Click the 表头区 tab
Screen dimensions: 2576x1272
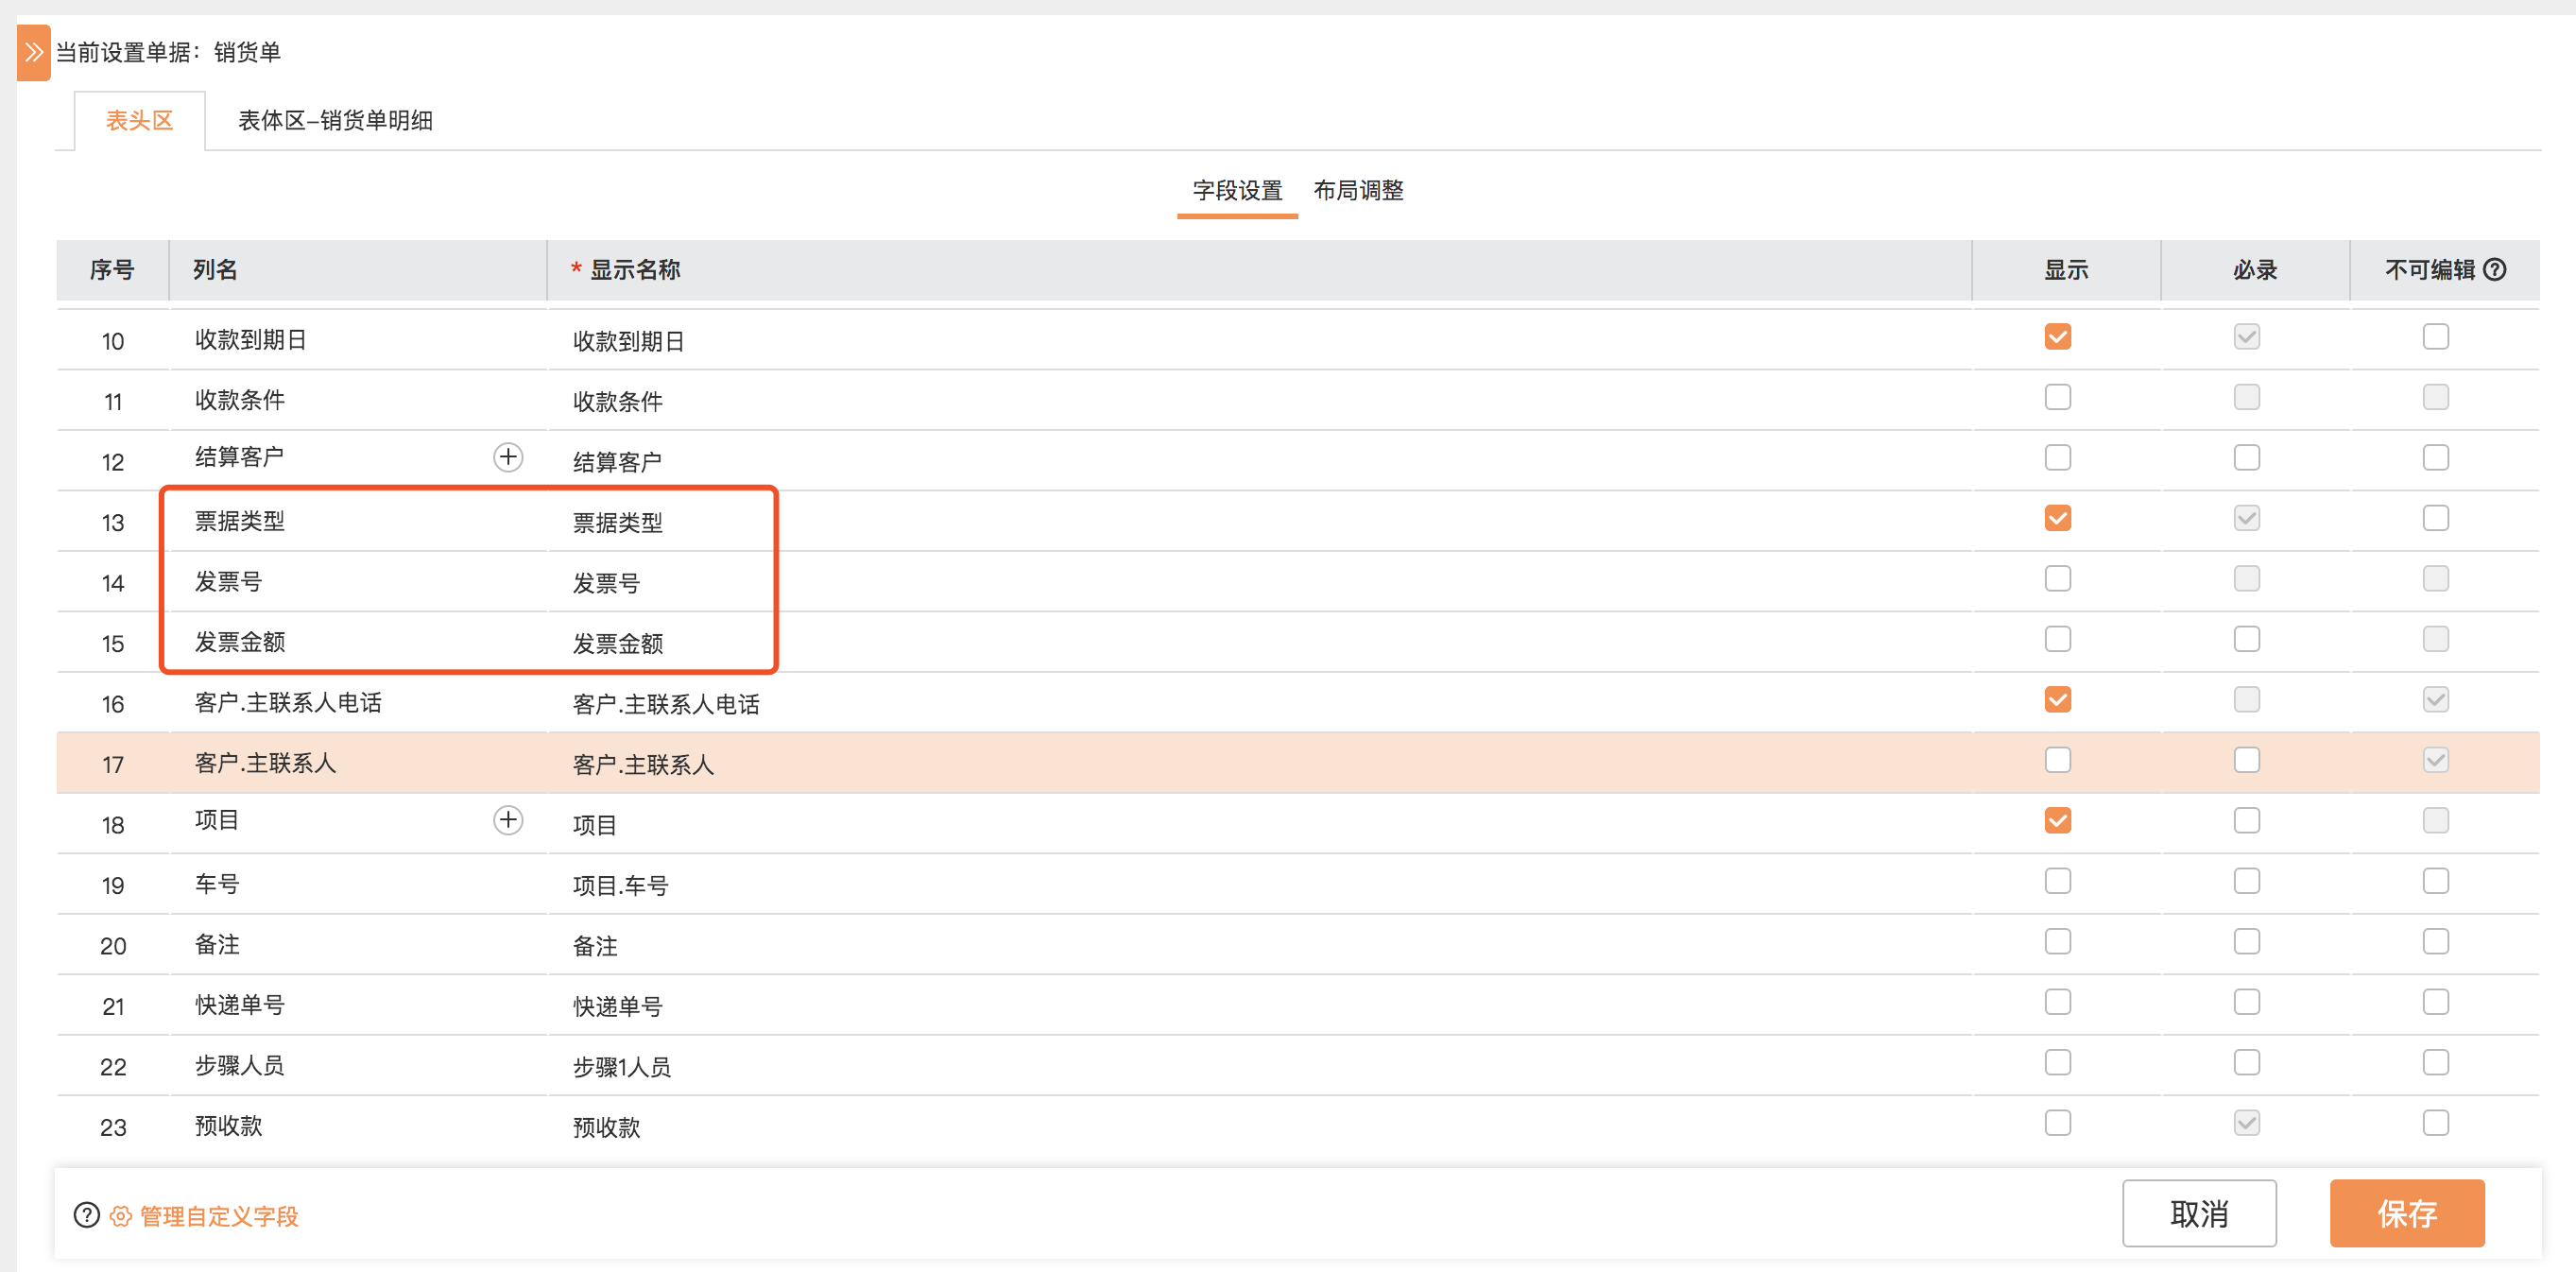tap(140, 118)
